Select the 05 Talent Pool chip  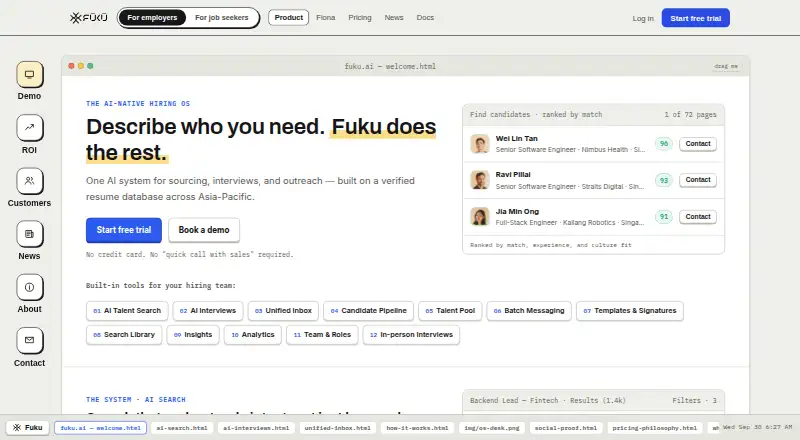tap(450, 311)
